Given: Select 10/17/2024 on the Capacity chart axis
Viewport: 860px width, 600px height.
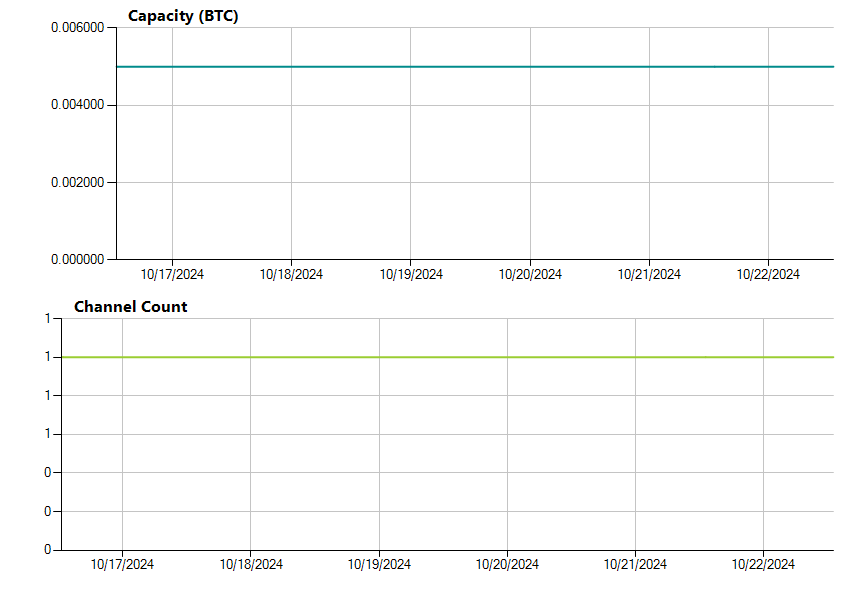Looking at the screenshot, I should point(172,274).
